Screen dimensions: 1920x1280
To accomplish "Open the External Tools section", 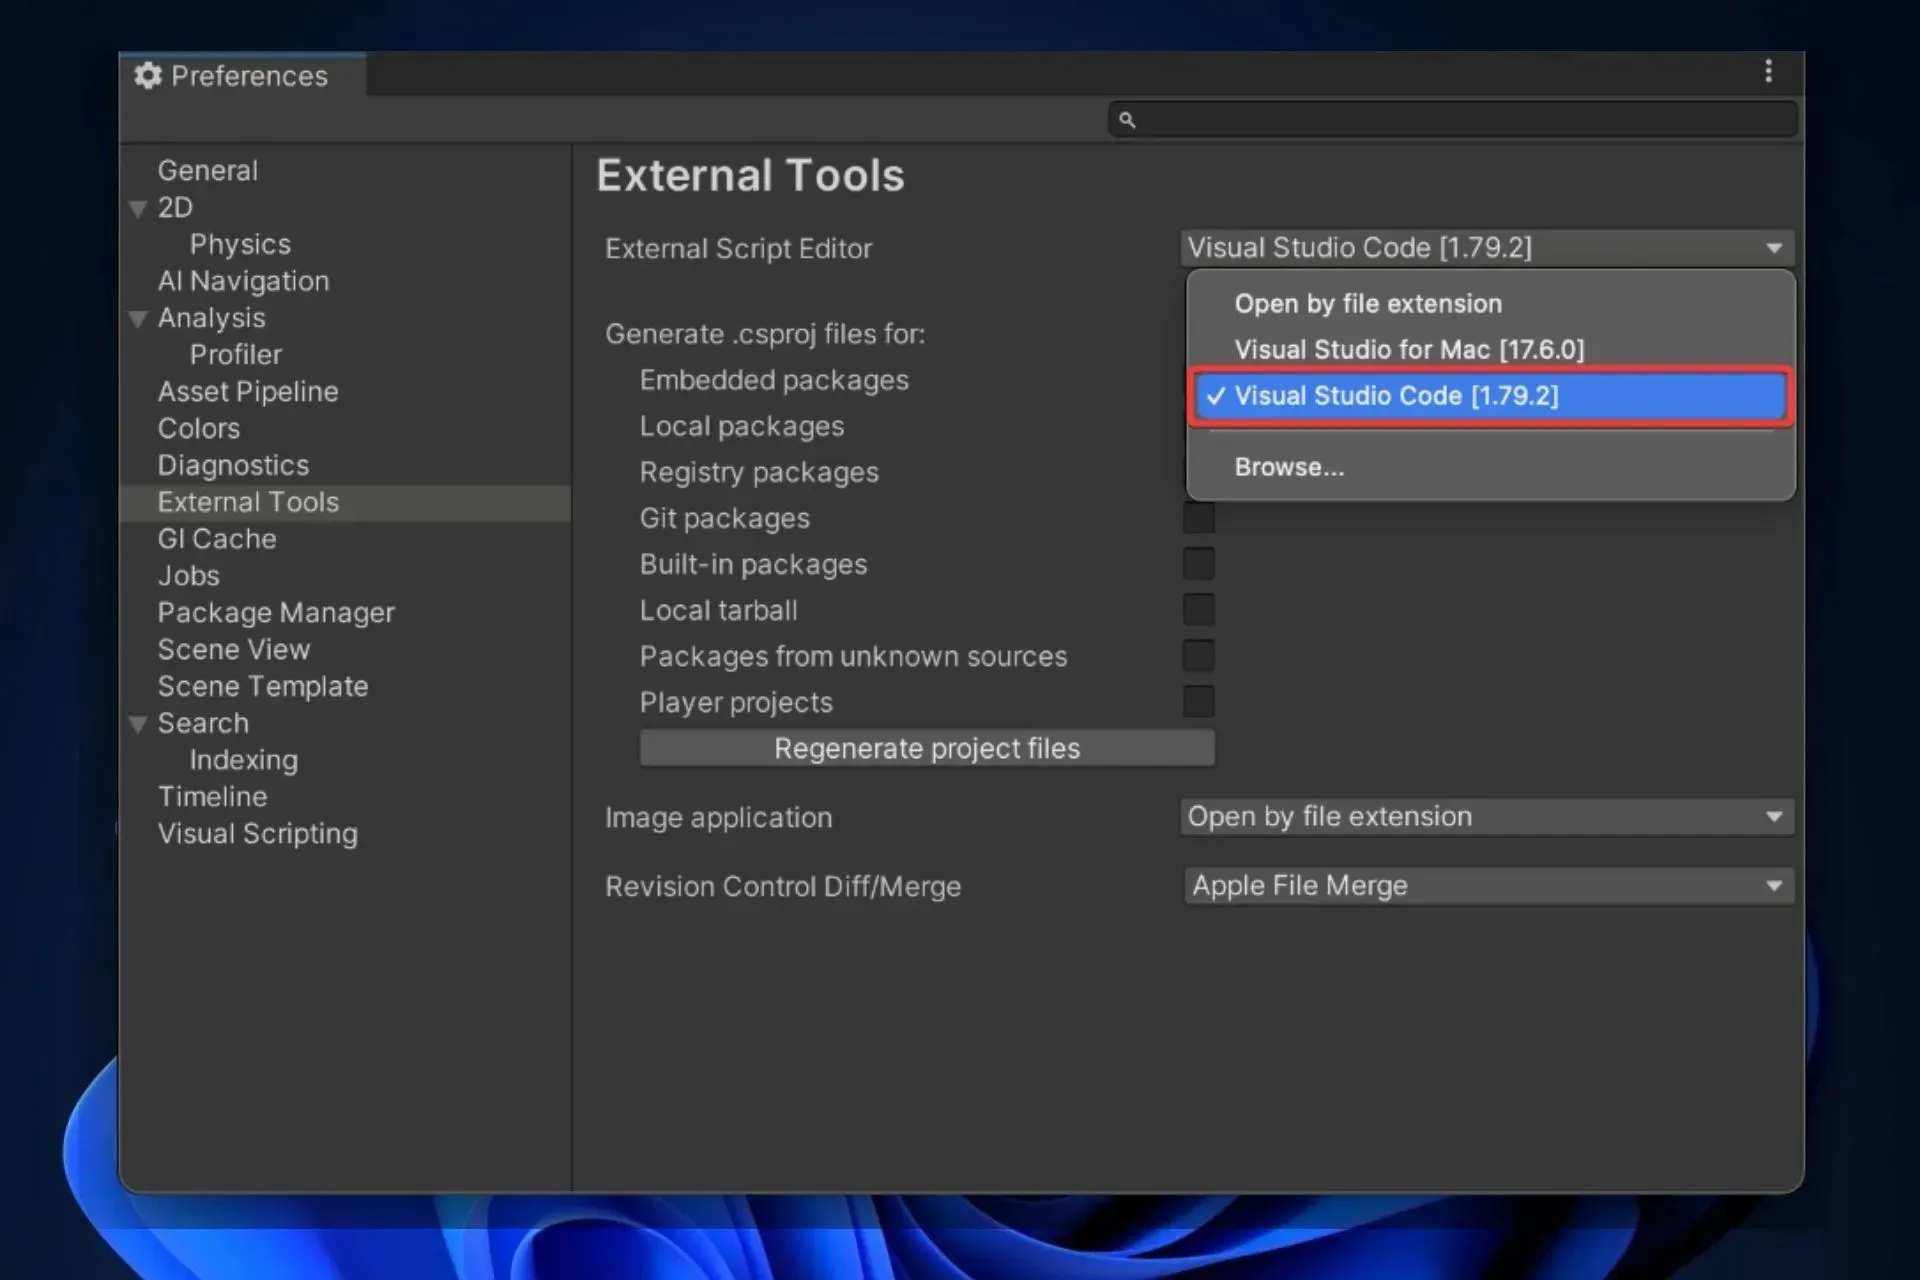I will click(x=249, y=501).
